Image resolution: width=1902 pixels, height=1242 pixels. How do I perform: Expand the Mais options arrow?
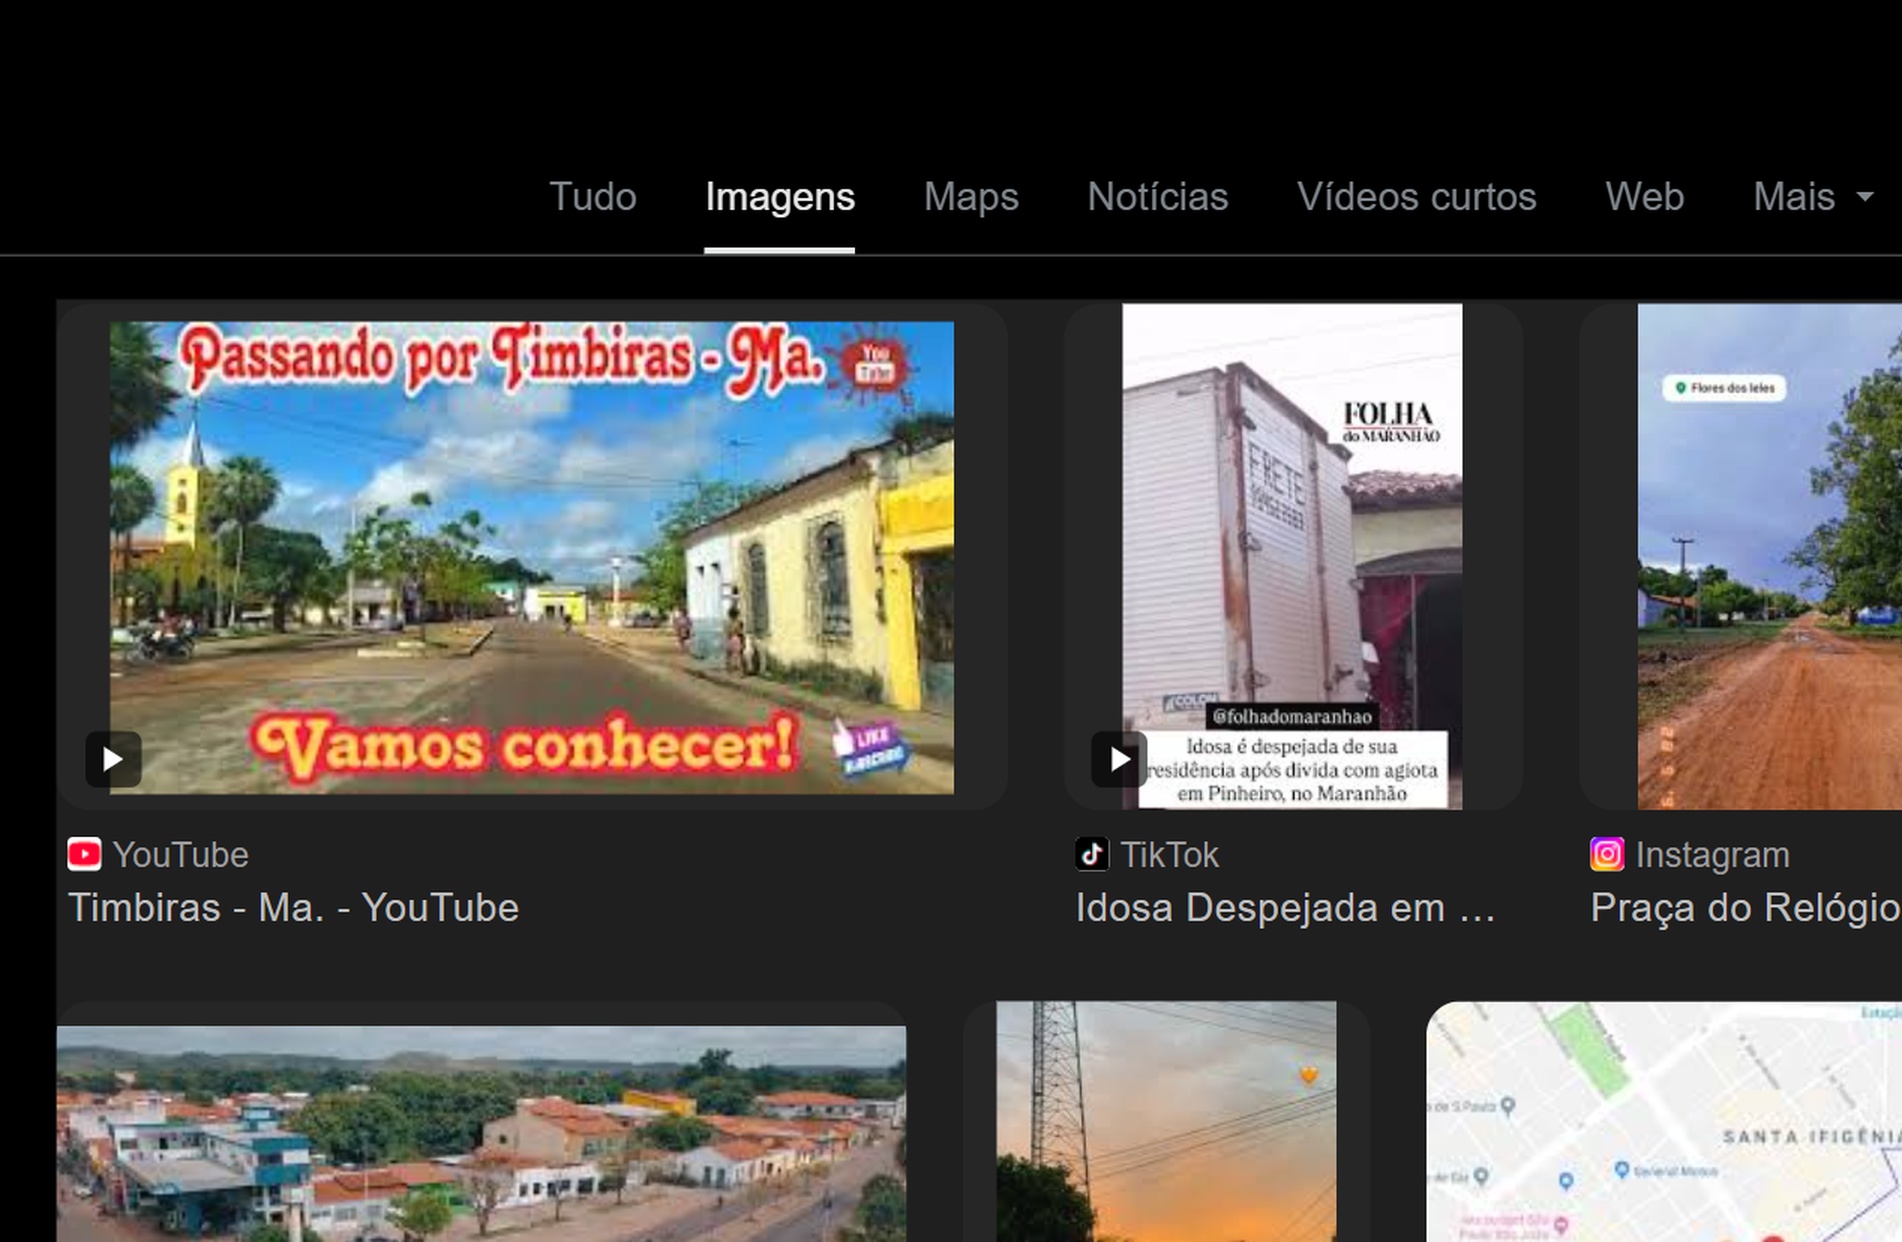[1868, 199]
